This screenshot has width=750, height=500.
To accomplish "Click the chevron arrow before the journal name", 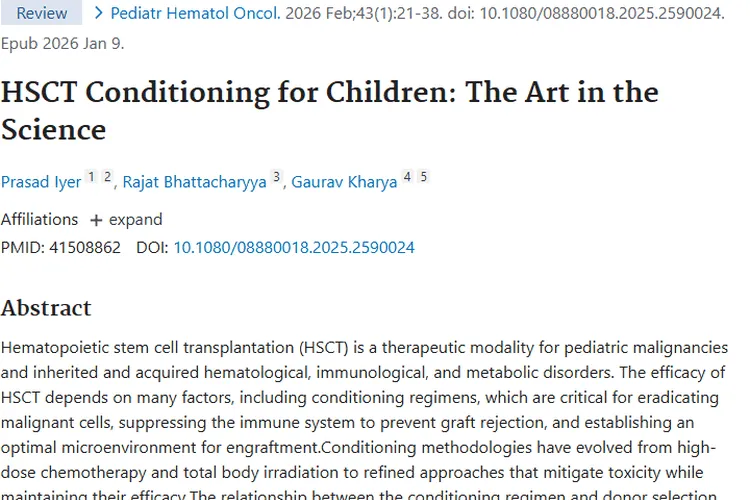I will click(99, 13).
